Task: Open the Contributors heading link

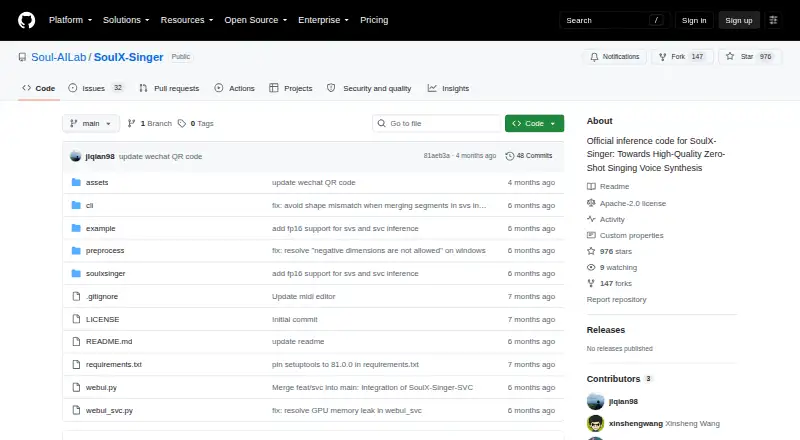Action: (x=619, y=379)
